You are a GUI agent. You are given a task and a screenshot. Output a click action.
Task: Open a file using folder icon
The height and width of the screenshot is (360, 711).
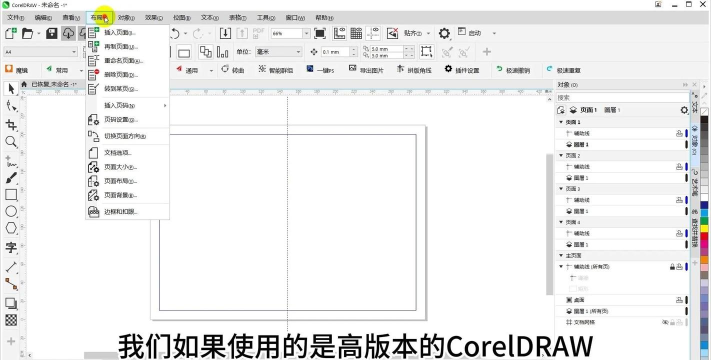tap(28, 33)
